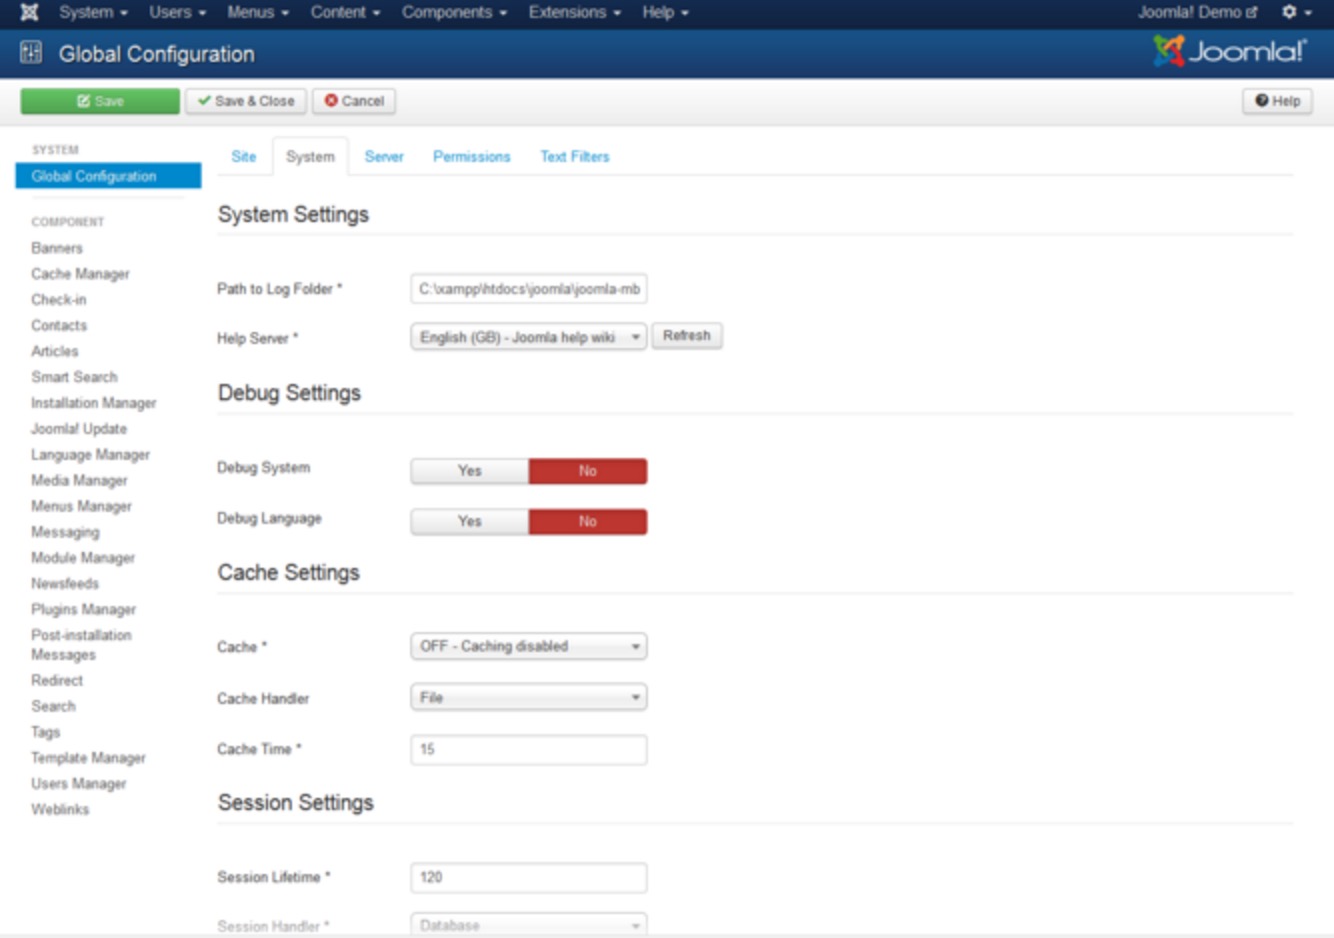This screenshot has height=938, width=1334.
Task: Expand the Help Server dropdown
Action: coord(528,338)
